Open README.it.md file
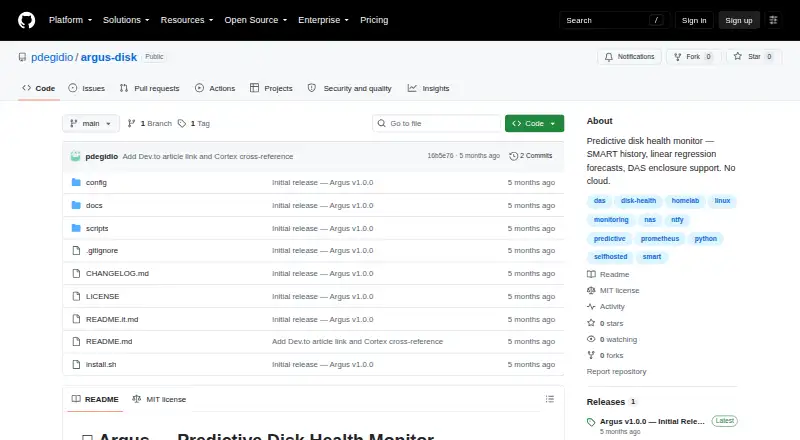This screenshot has width=800, height=440. (x=112, y=320)
